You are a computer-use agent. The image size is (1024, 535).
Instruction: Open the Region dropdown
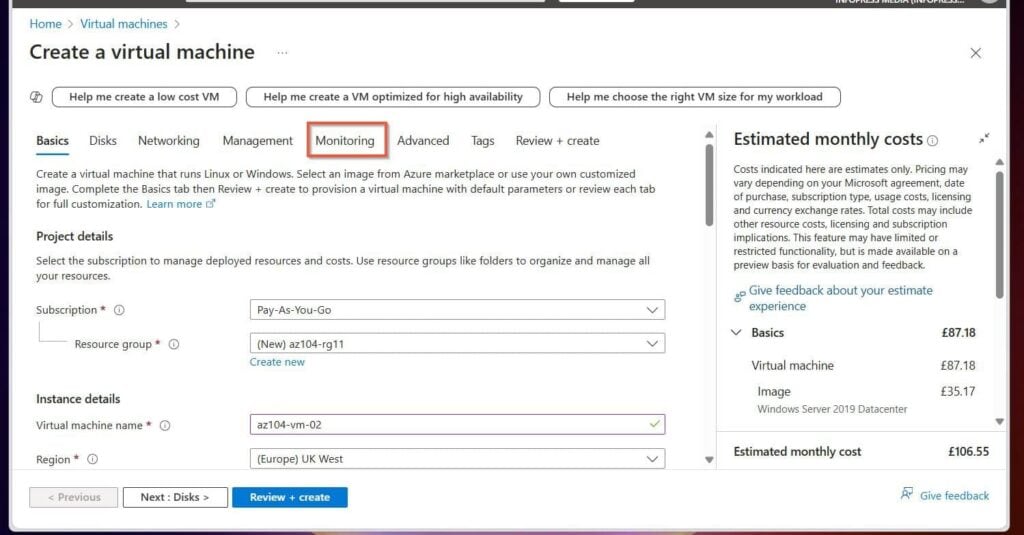(x=457, y=459)
